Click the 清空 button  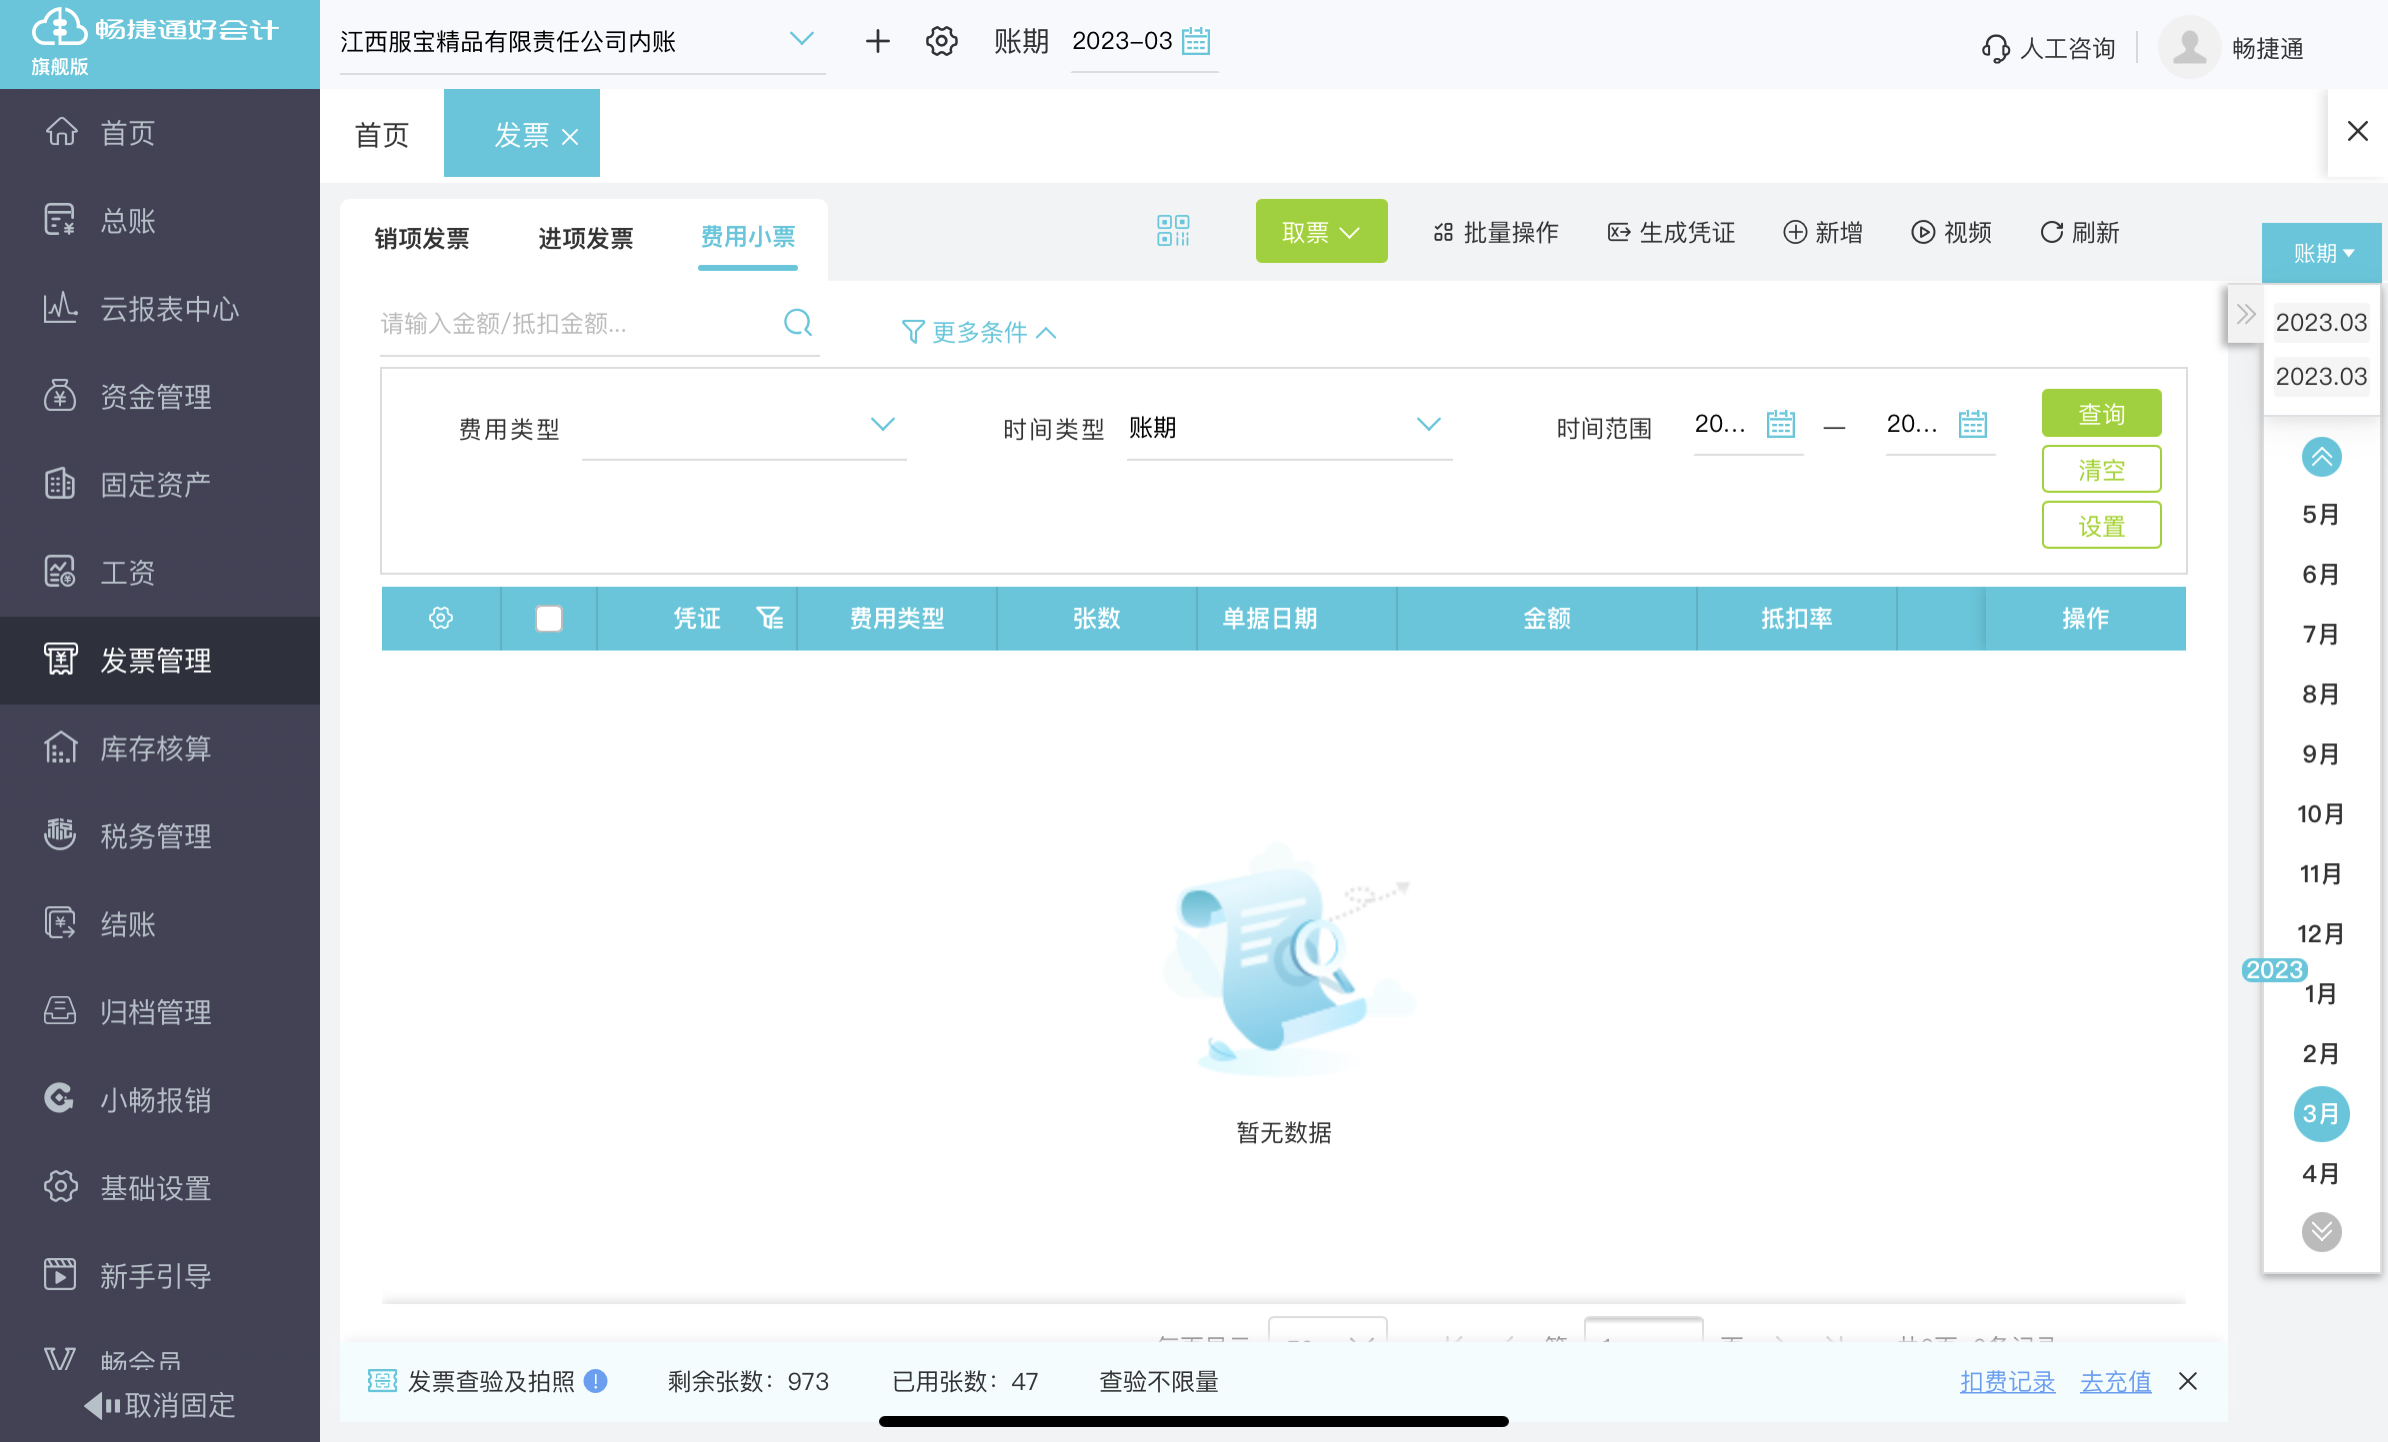click(2101, 469)
